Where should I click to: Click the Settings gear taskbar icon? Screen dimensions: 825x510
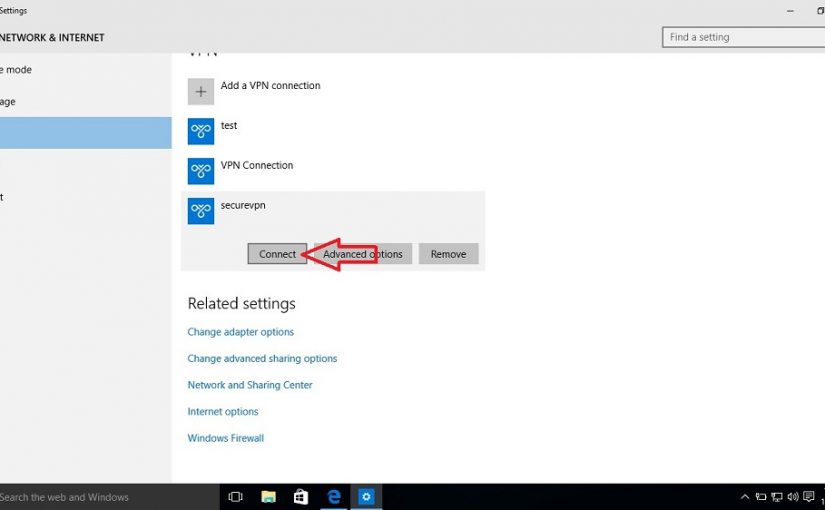[x=367, y=497]
